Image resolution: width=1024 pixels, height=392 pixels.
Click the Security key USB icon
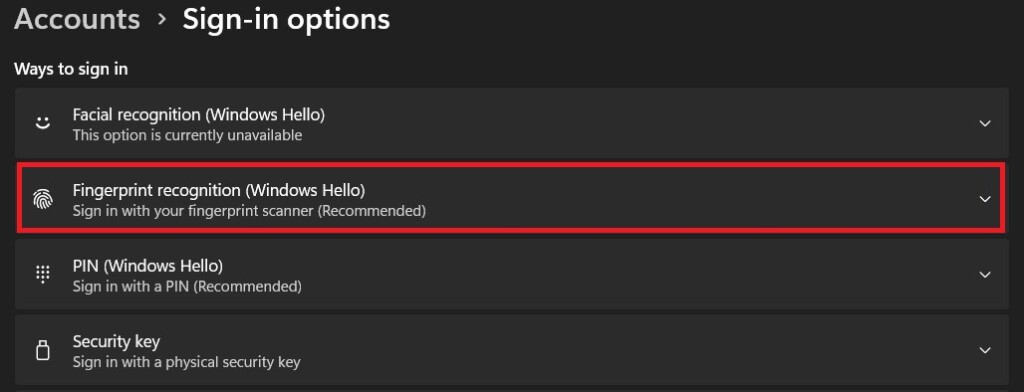(x=42, y=350)
